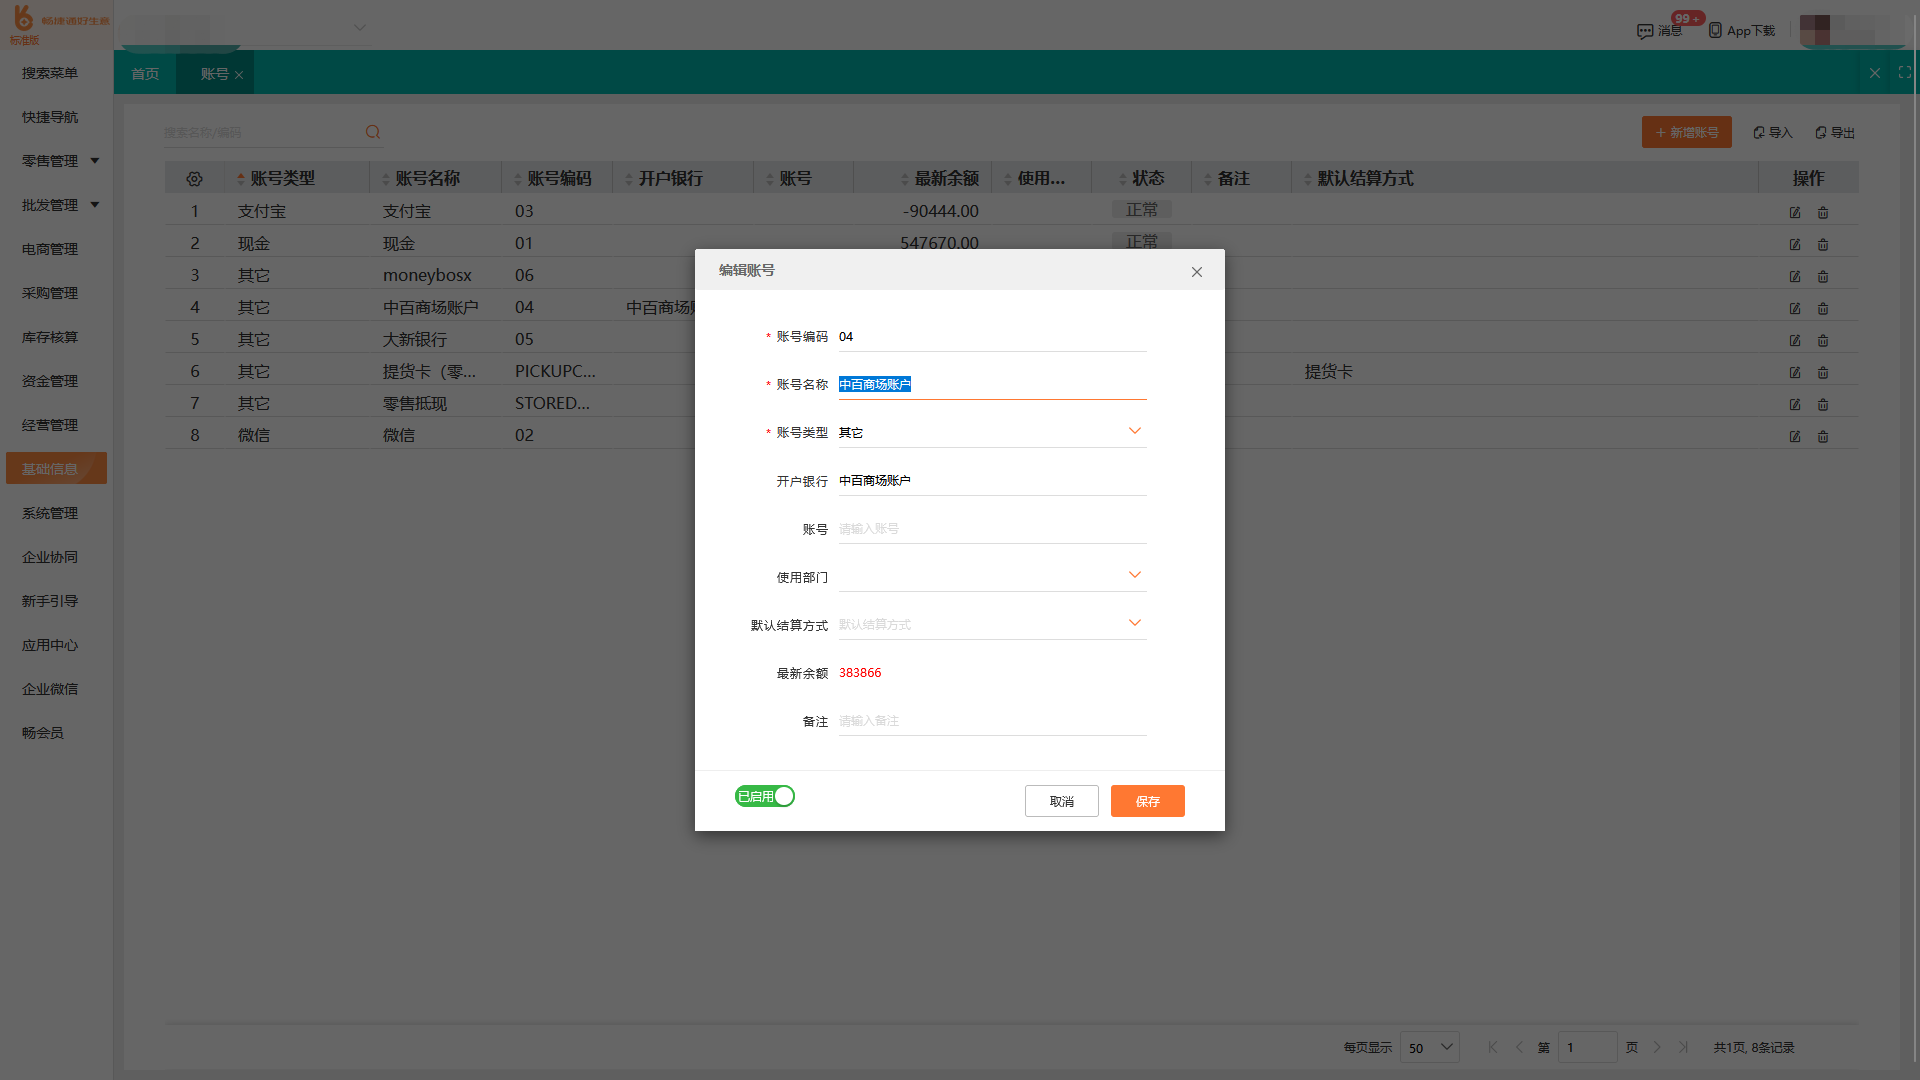This screenshot has height=1080, width=1920.
Task: Click the 账号名称 input field
Action: tap(990, 384)
